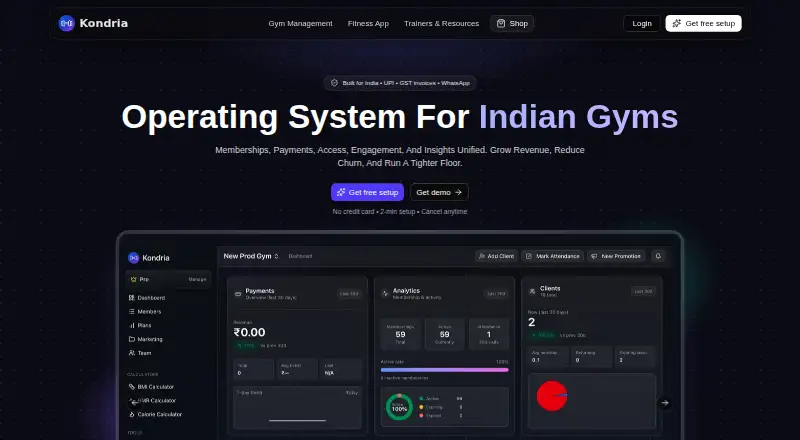This screenshot has height=440, width=800.
Task: Click the New Promotion megaphone icon
Action: point(594,256)
